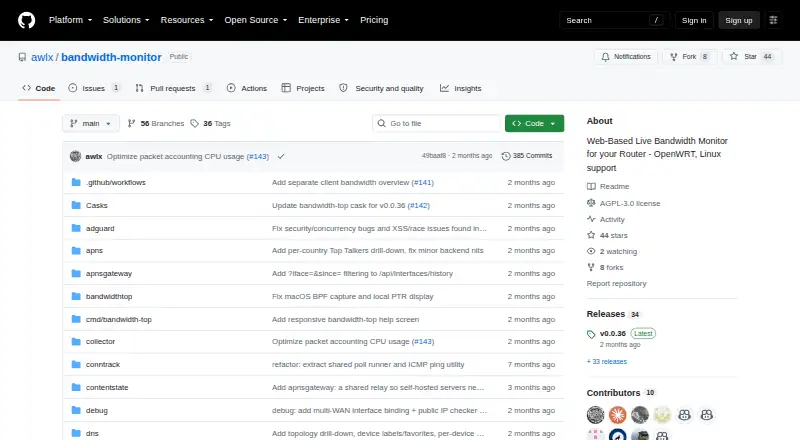Click the folder icon beside collector
Screen dimensions: 800x440
pos(76,341)
